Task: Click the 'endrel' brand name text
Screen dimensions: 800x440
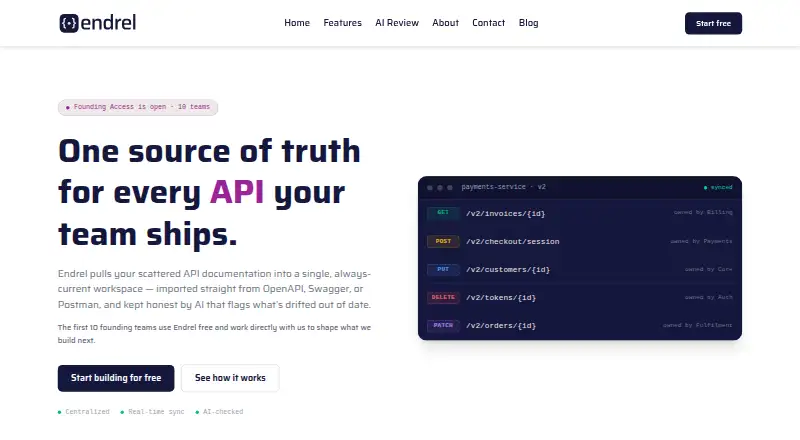Action: pos(108,23)
